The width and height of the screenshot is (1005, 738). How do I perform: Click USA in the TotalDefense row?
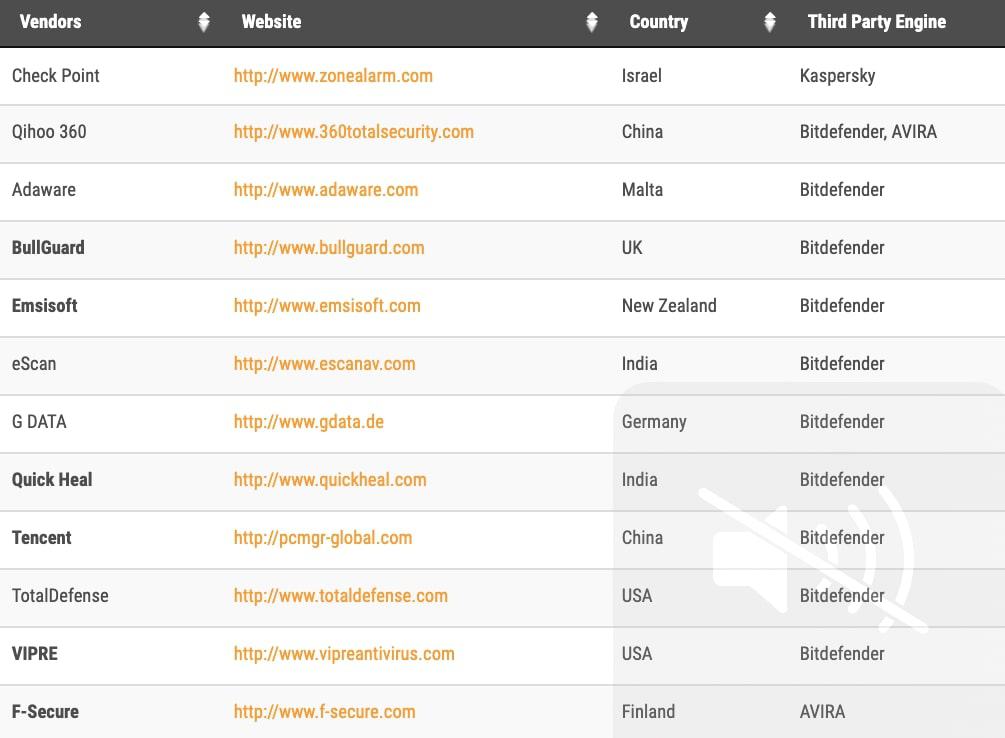tap(637, 596)
